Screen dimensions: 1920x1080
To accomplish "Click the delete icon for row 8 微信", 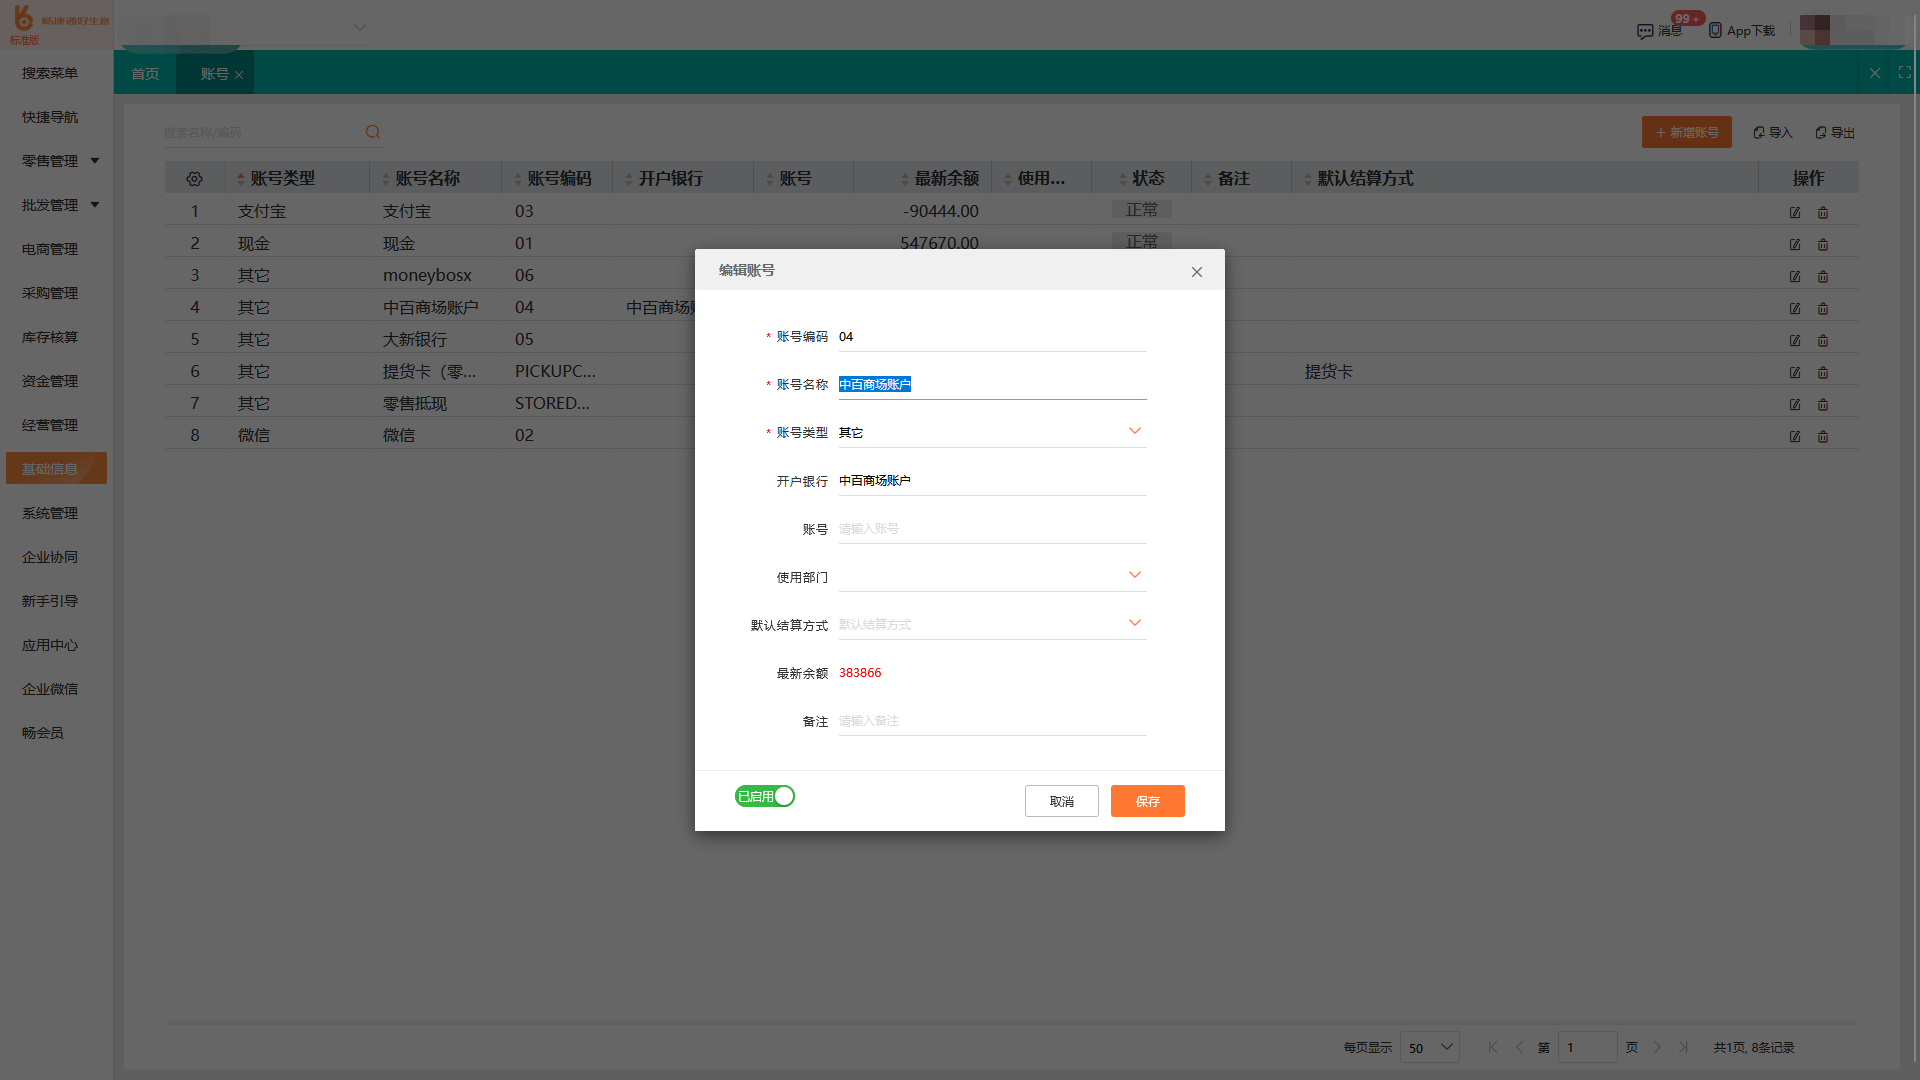I will (x=1824, y=436).
